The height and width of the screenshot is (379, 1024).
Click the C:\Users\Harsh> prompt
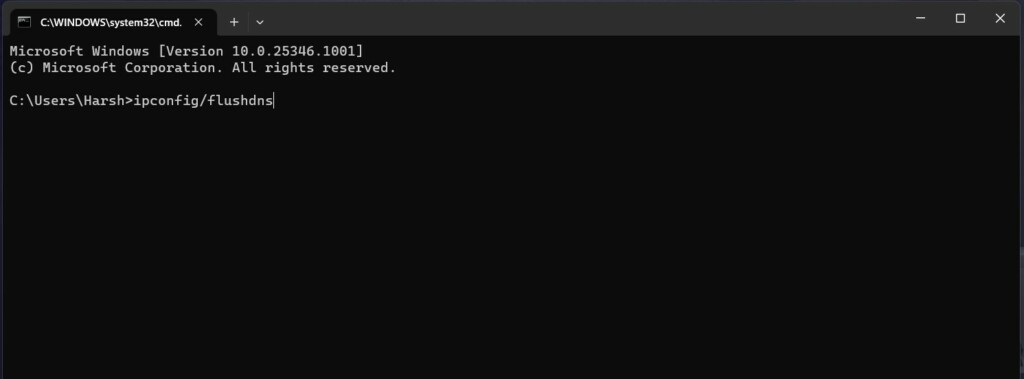pyautogui.click(x=71, y=101)
